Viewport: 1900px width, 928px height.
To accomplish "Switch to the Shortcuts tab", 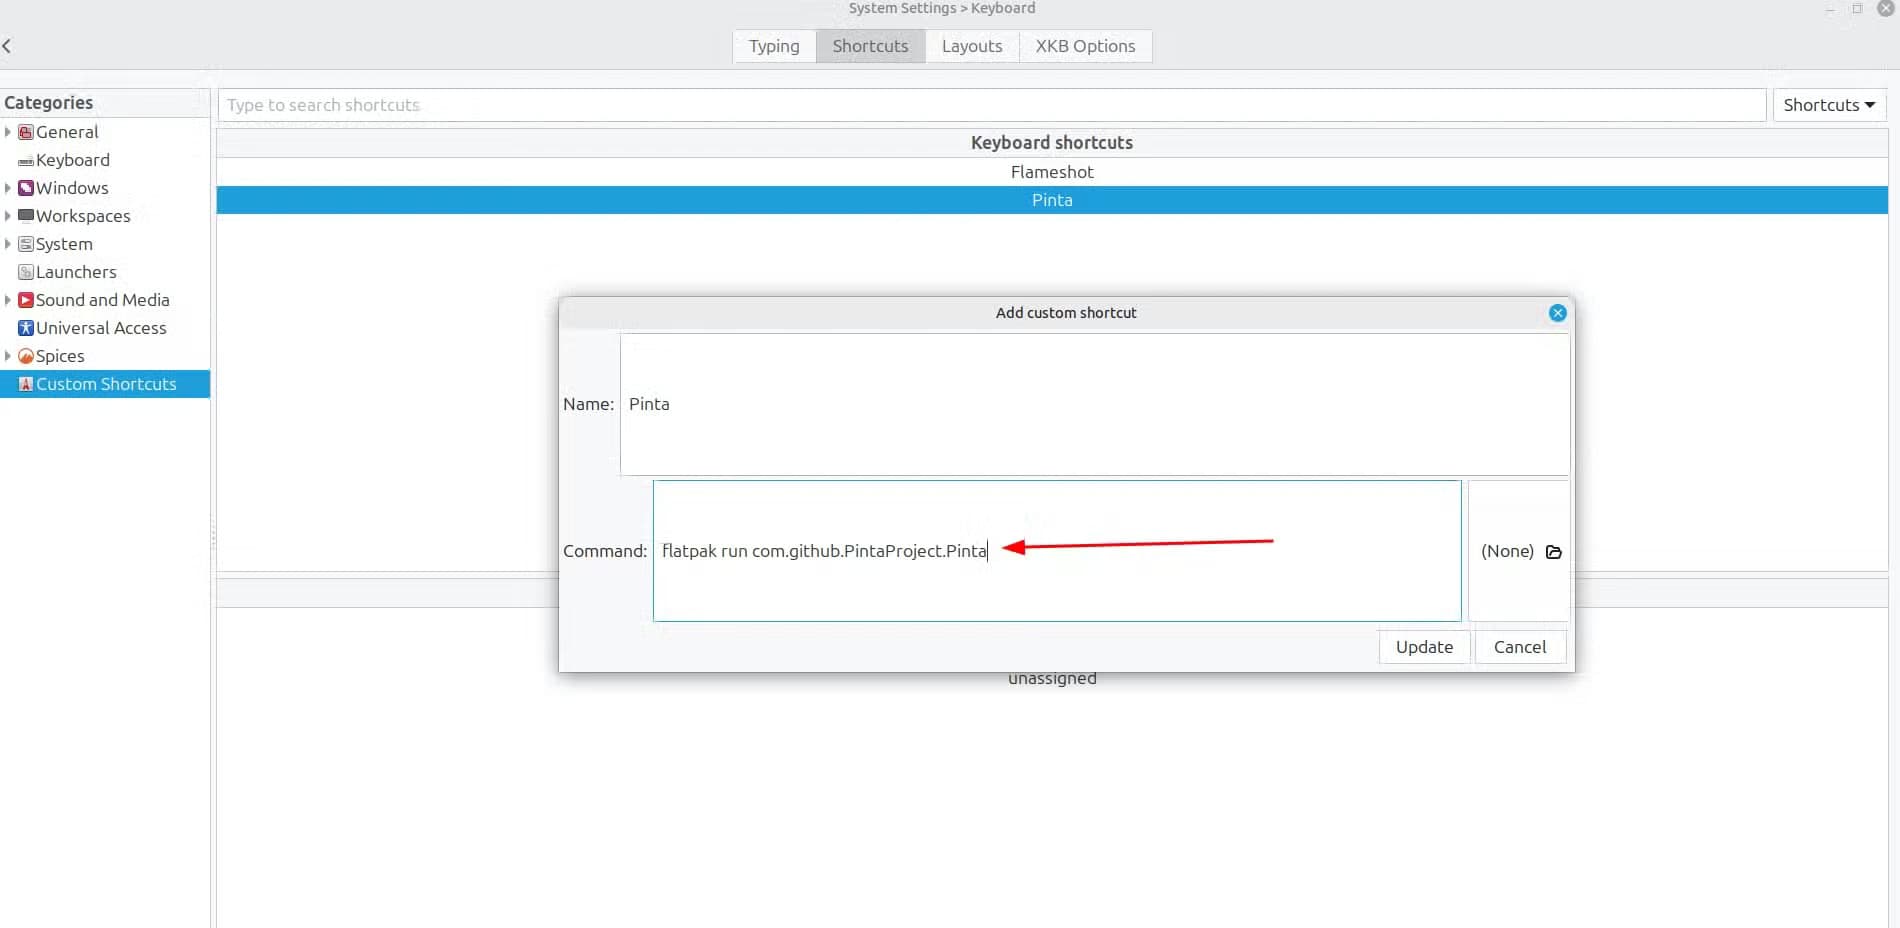I will coord(870,46).
